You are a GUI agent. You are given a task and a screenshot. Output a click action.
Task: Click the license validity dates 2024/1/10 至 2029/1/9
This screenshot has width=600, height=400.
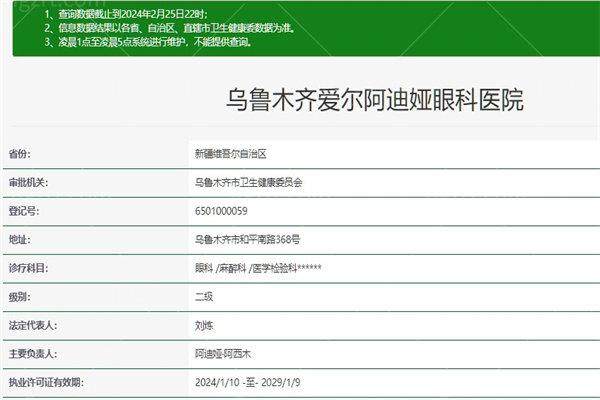point(248,382)
